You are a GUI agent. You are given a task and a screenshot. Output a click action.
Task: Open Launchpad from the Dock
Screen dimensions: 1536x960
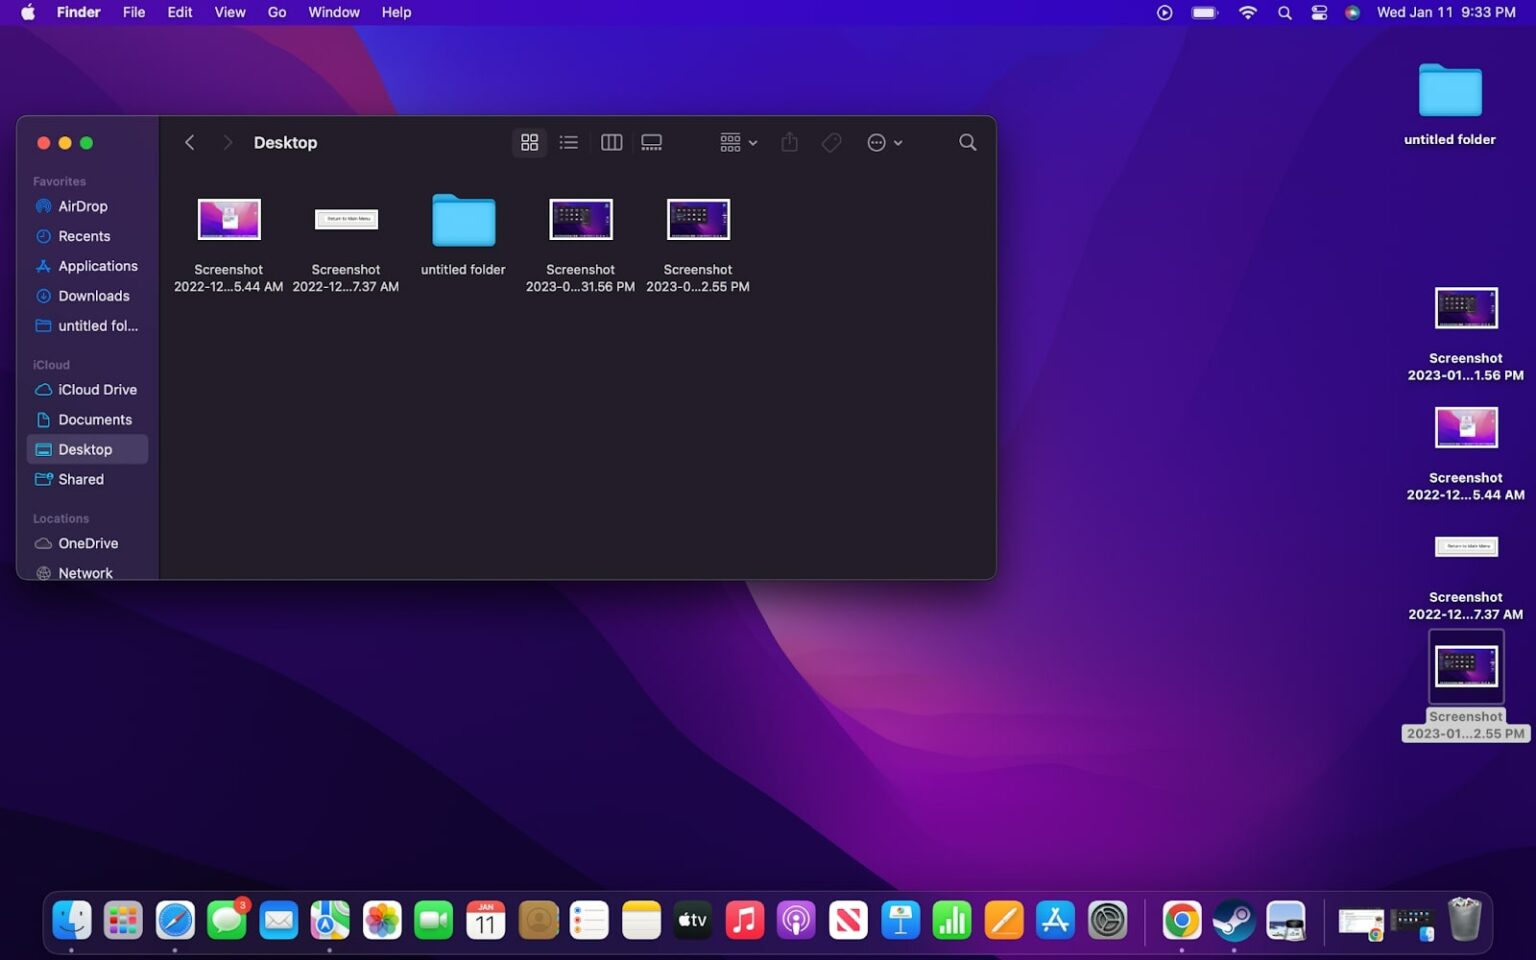coord(123,920)
